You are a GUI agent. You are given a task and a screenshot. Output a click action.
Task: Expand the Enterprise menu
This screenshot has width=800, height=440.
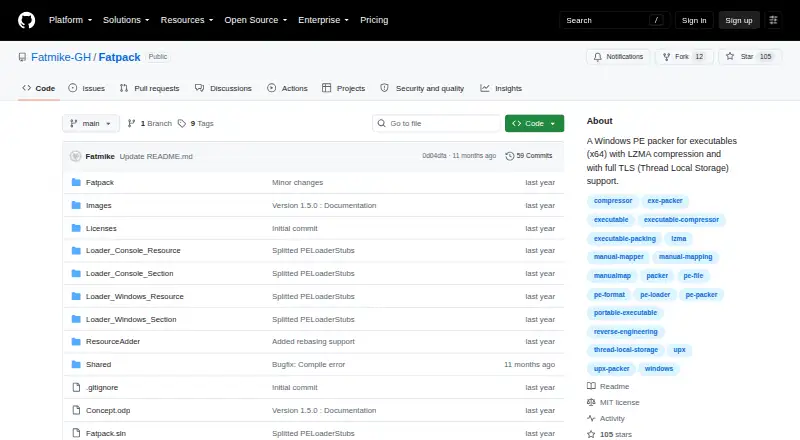click(323, 20)
